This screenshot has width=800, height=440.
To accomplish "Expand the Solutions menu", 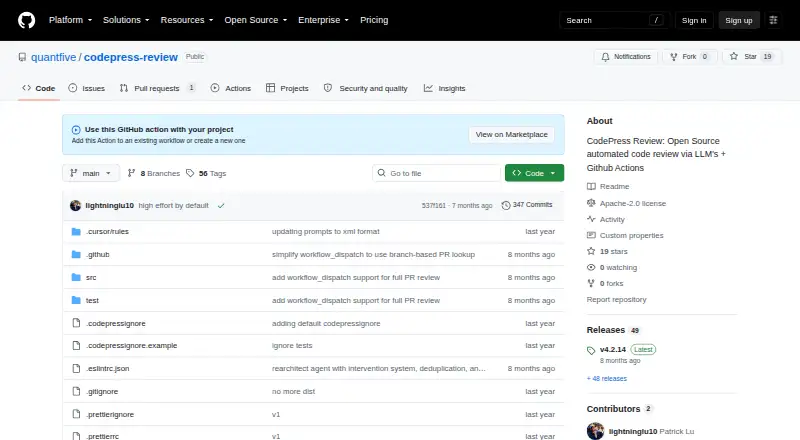I will click(126, 20).
